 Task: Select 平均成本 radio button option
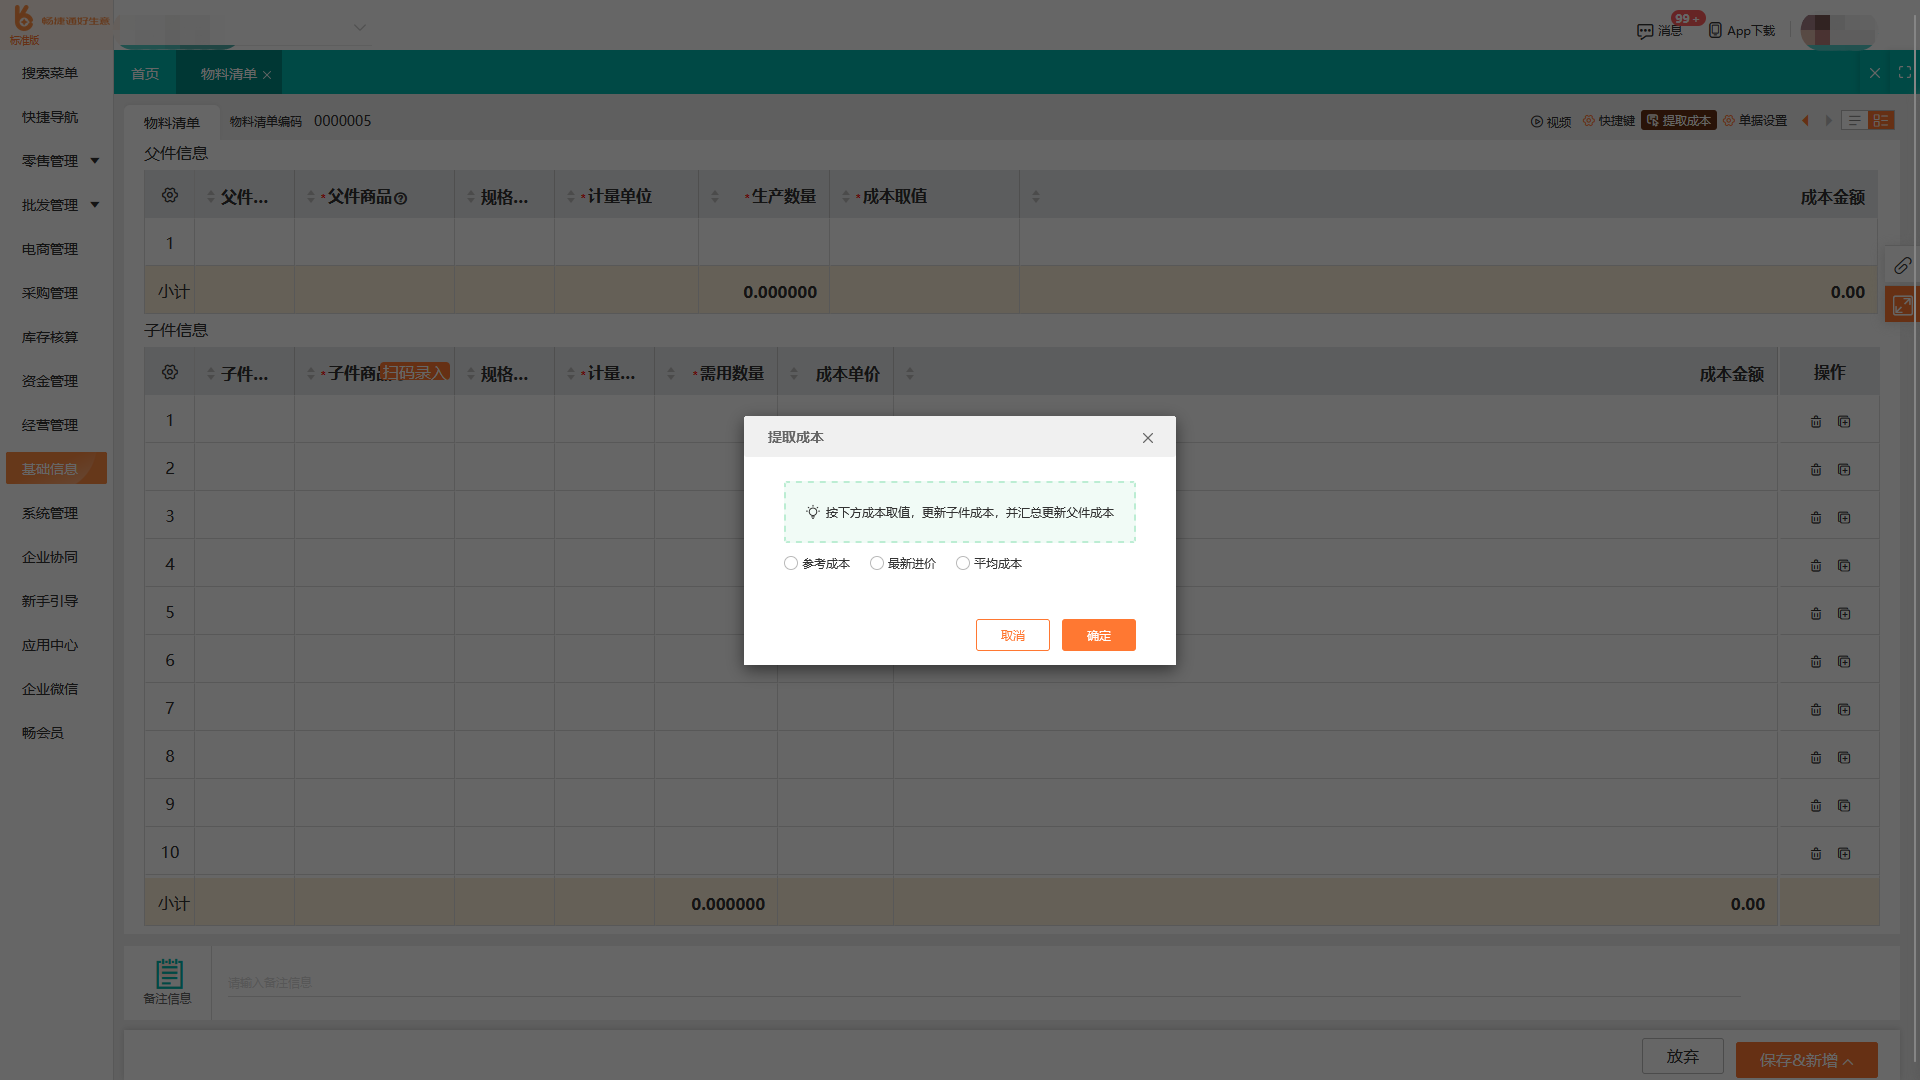click(961, 563)
